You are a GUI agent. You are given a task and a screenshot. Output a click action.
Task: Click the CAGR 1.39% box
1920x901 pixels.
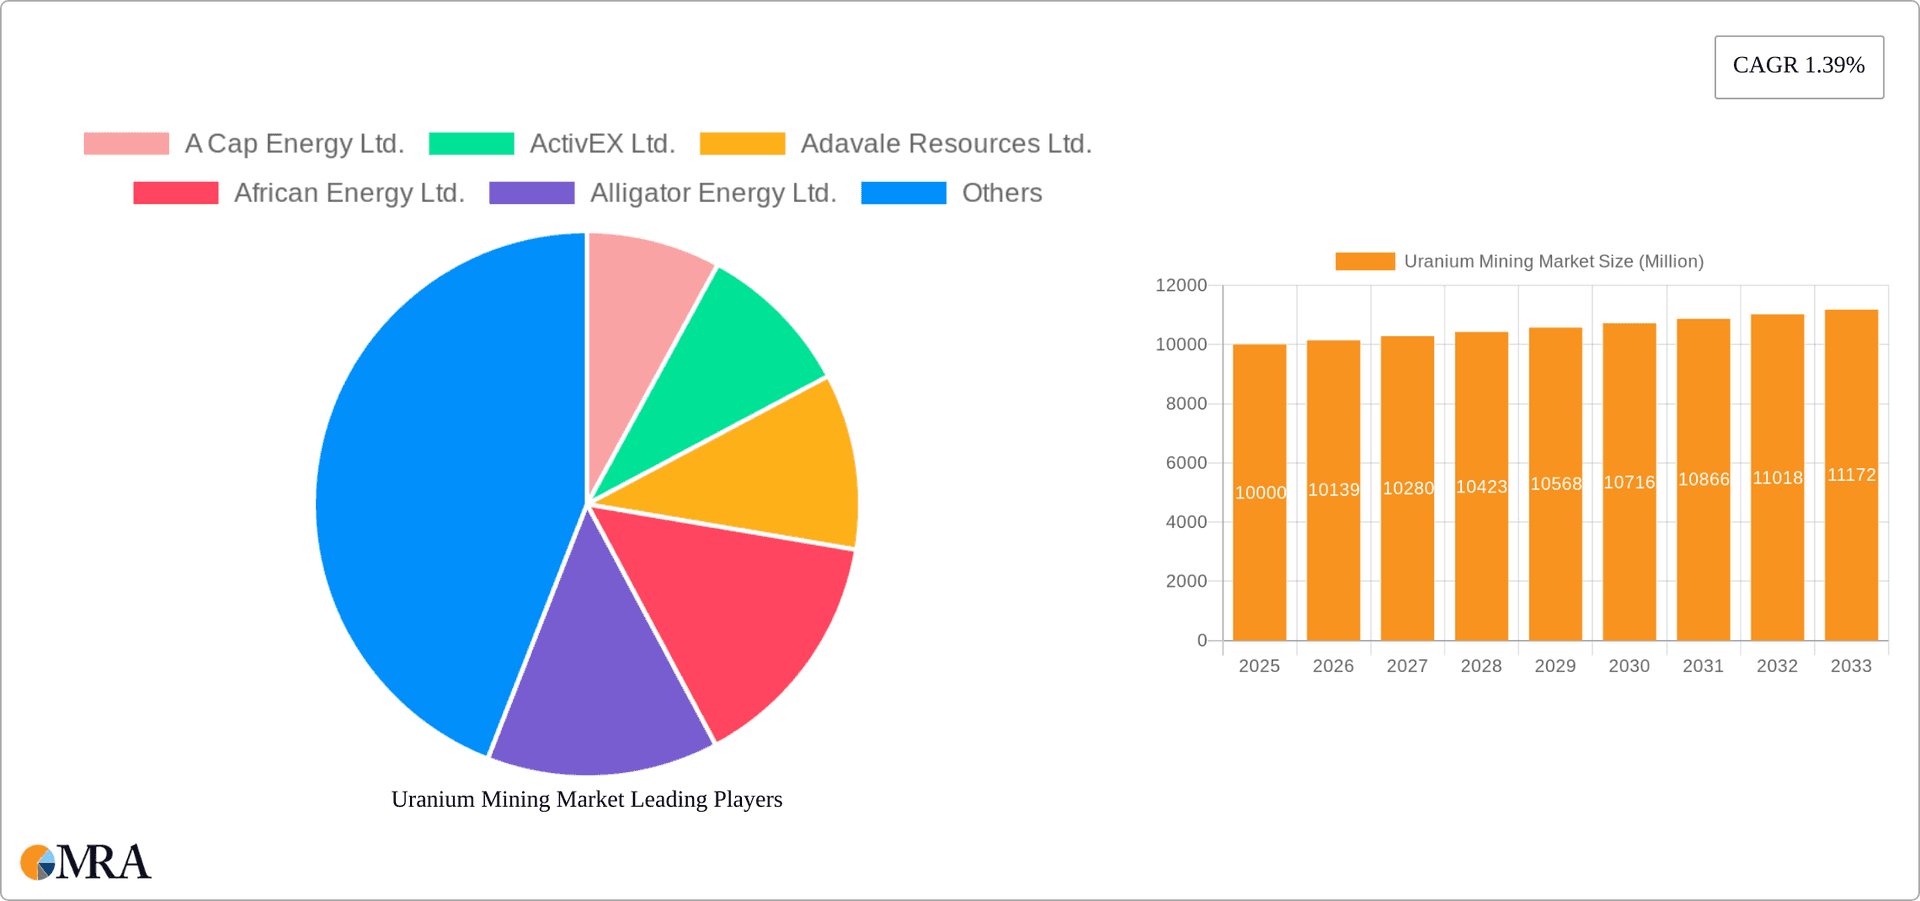1798,67
